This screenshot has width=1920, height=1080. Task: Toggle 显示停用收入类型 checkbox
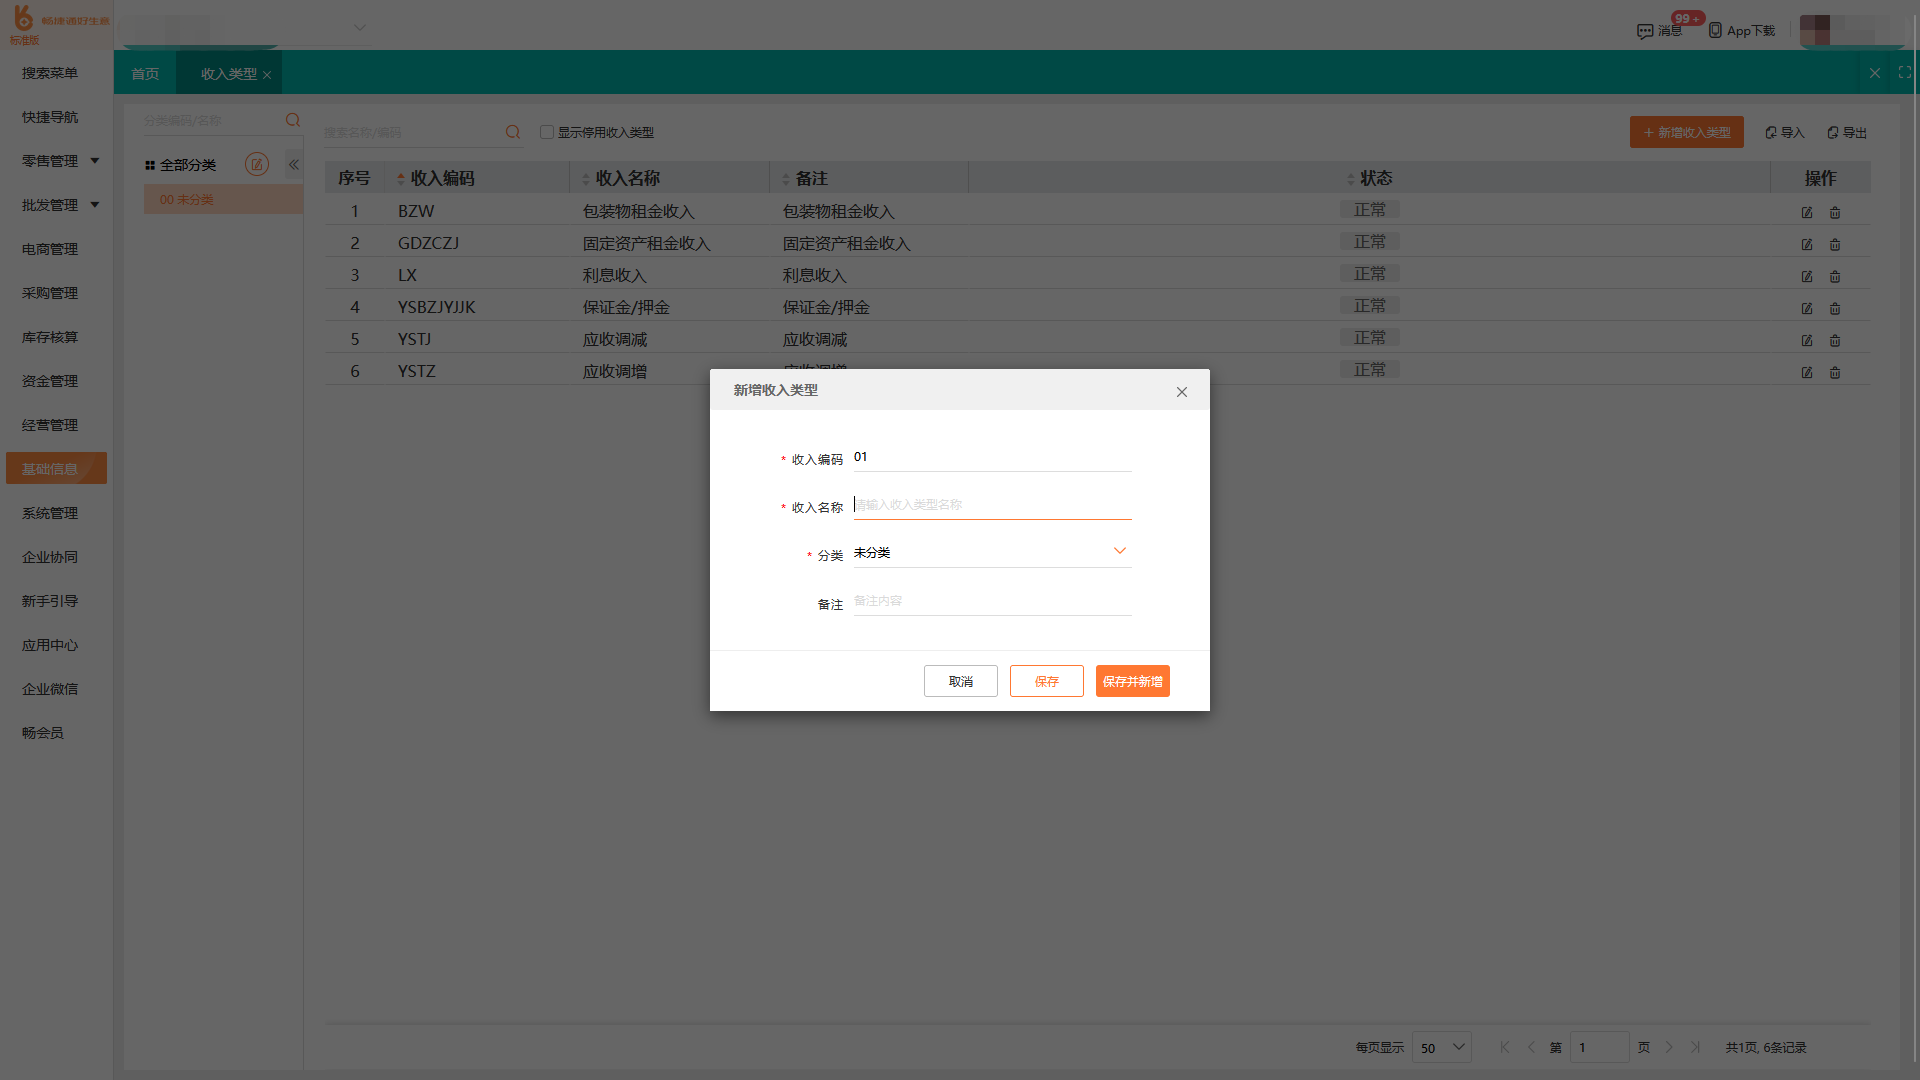coord(546,132)
